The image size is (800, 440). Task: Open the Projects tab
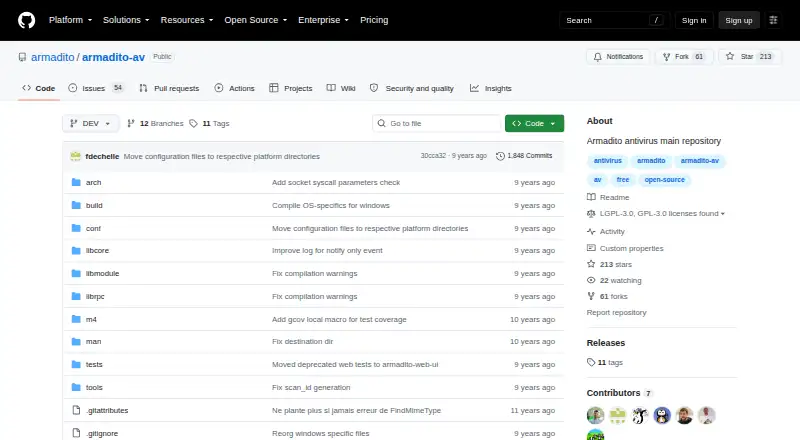pyautogui.click(x=291, y=88)
